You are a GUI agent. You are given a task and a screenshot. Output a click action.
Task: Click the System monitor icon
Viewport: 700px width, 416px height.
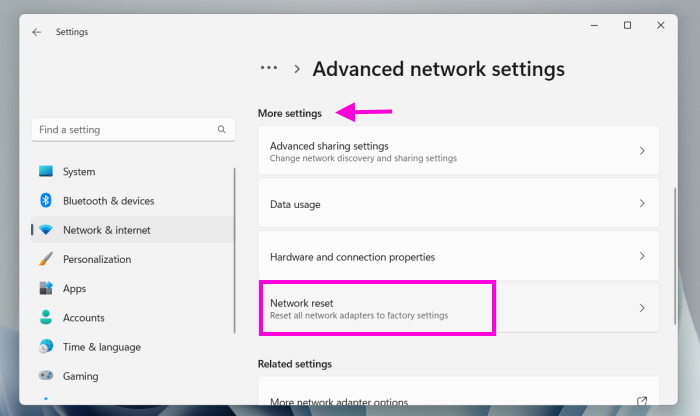coord(46,172)
